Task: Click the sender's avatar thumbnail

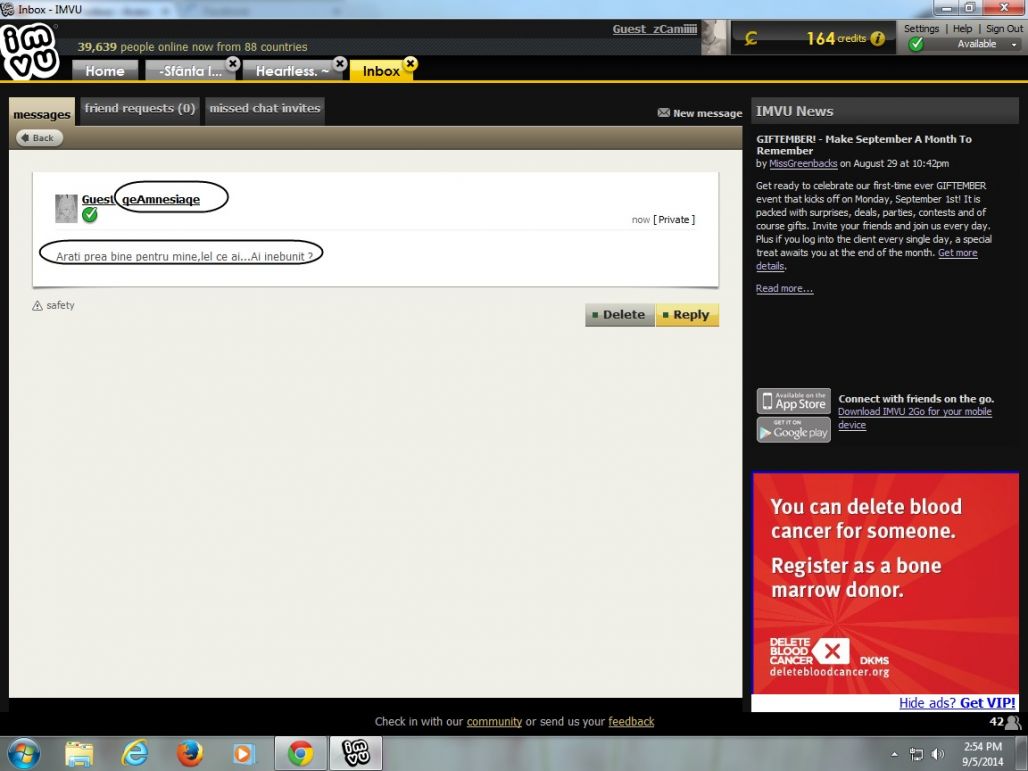Action: pos(66,207)
